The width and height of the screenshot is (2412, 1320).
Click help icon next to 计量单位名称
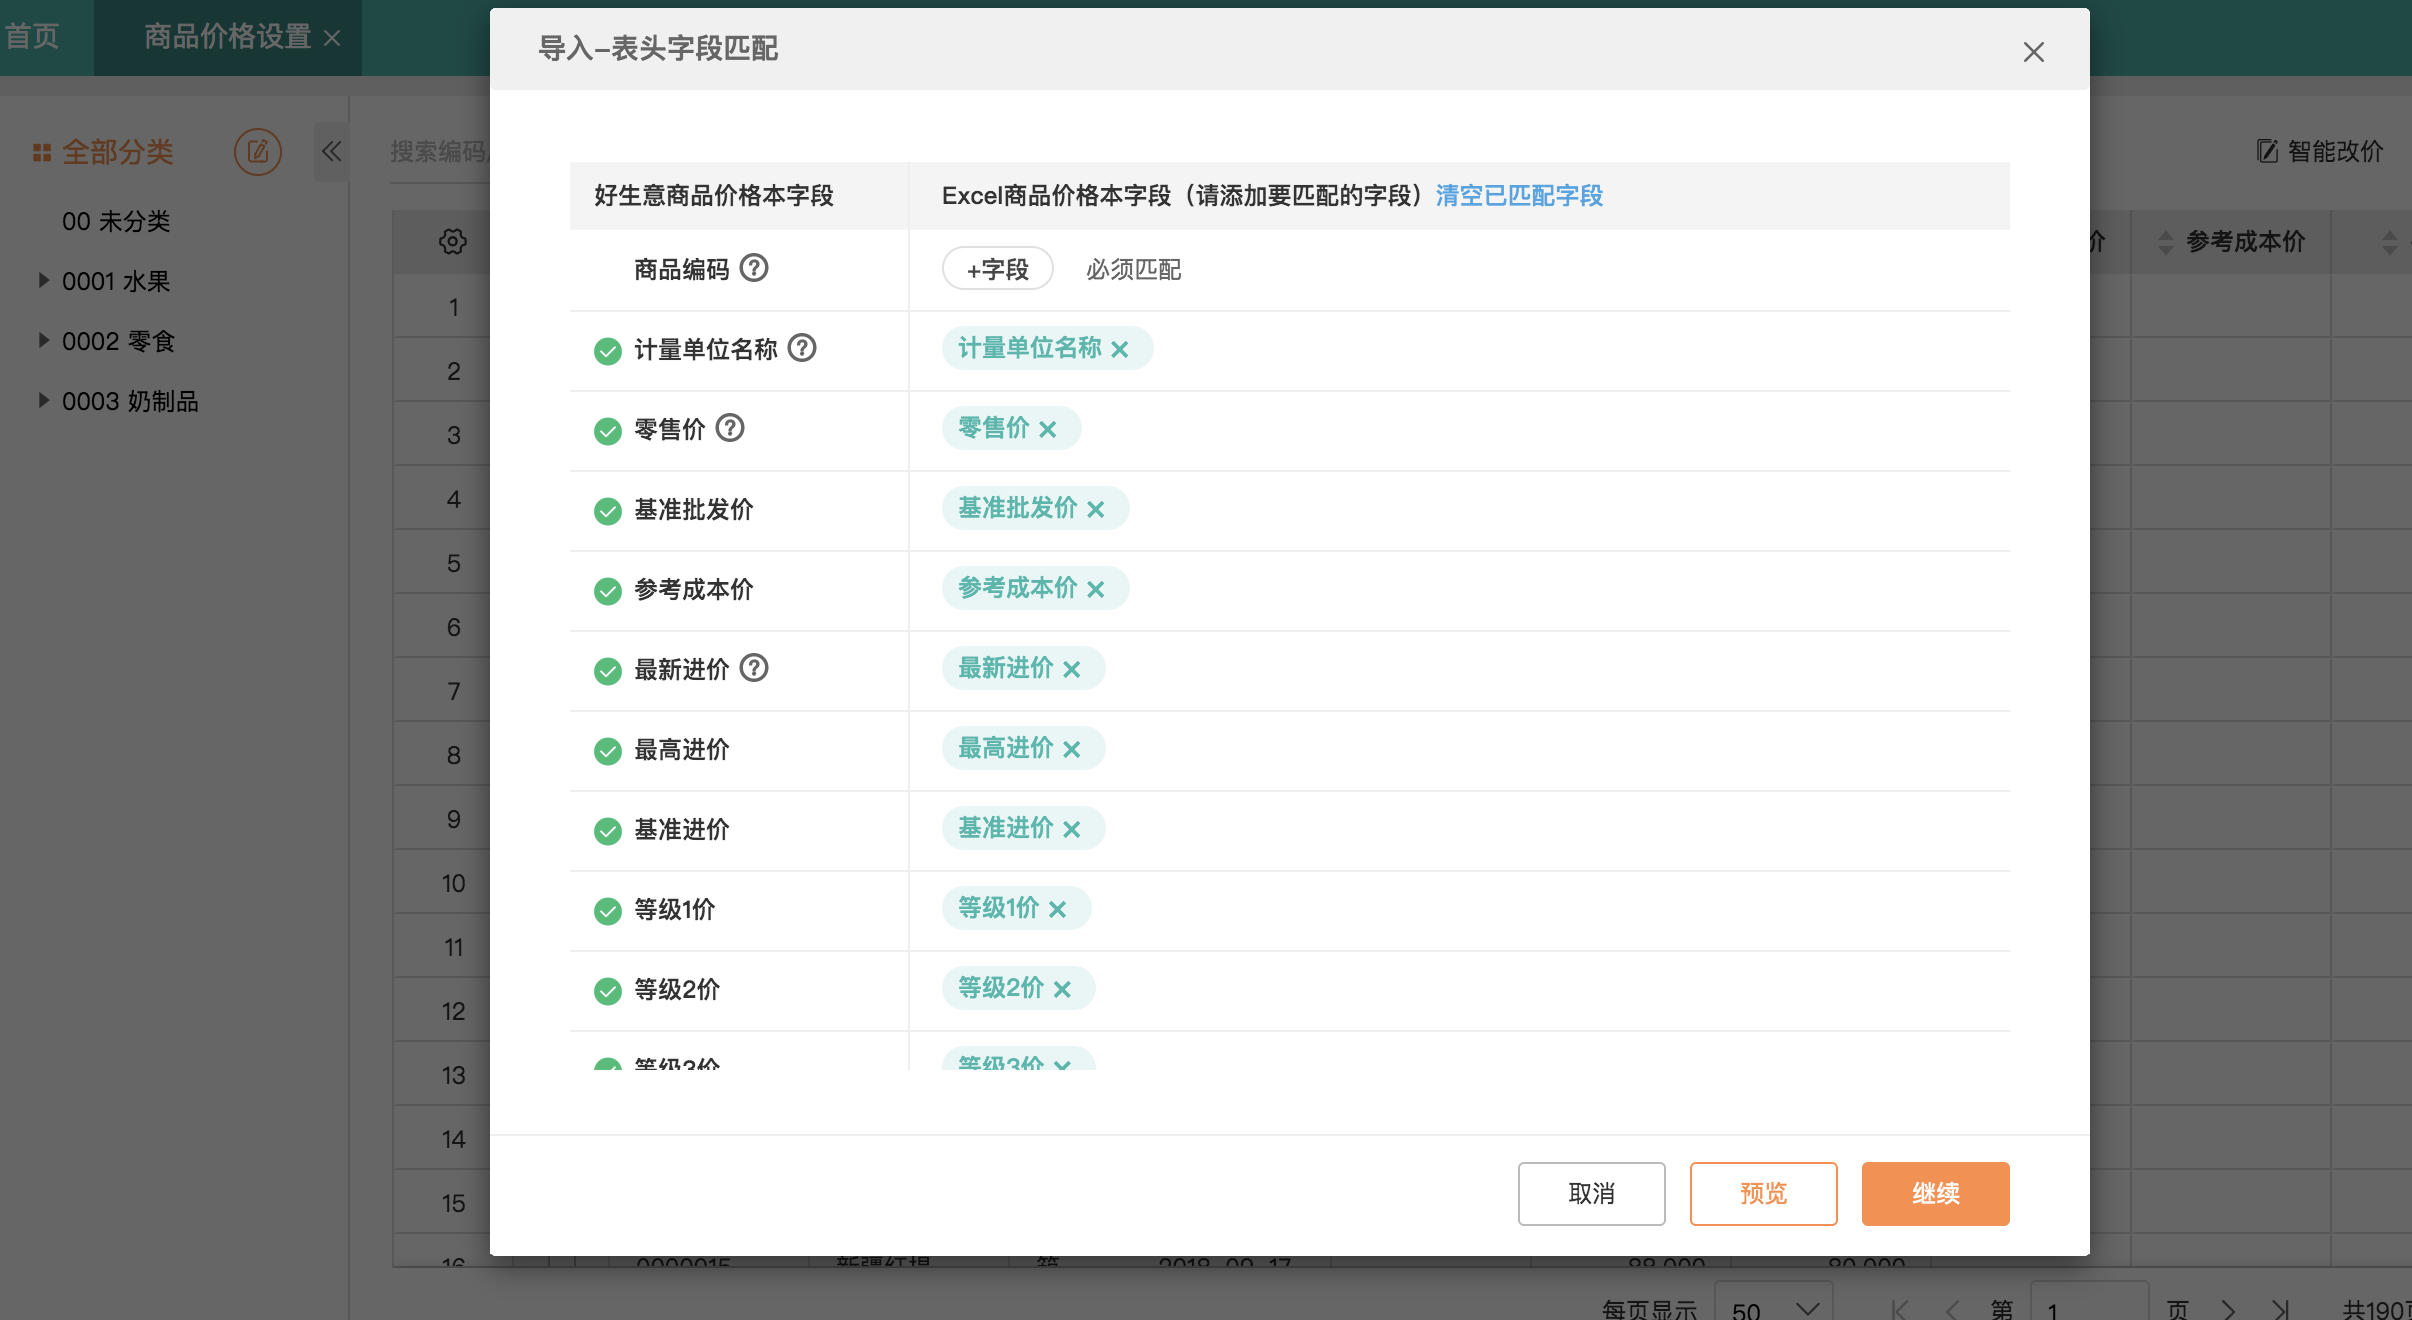(801, 348)
